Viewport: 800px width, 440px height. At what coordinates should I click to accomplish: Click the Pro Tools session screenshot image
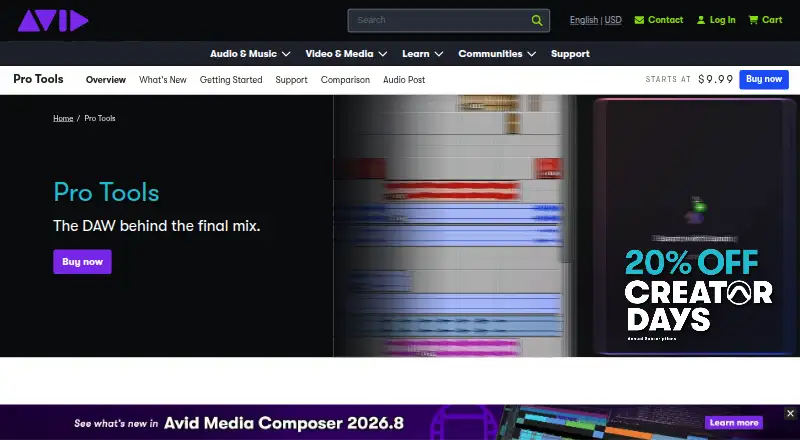point(454,226)
